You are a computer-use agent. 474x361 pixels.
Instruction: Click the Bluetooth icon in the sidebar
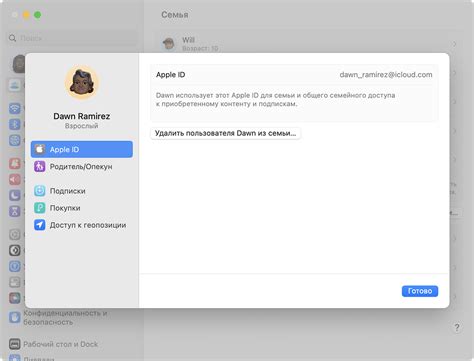[15, 124]
